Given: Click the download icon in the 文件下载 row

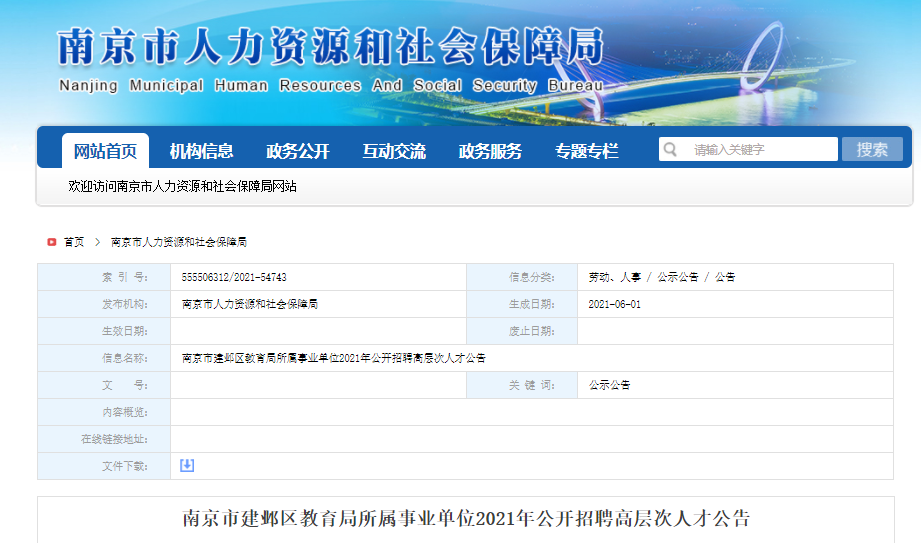Looking at the screenshot, I should [x=187, y=466].
